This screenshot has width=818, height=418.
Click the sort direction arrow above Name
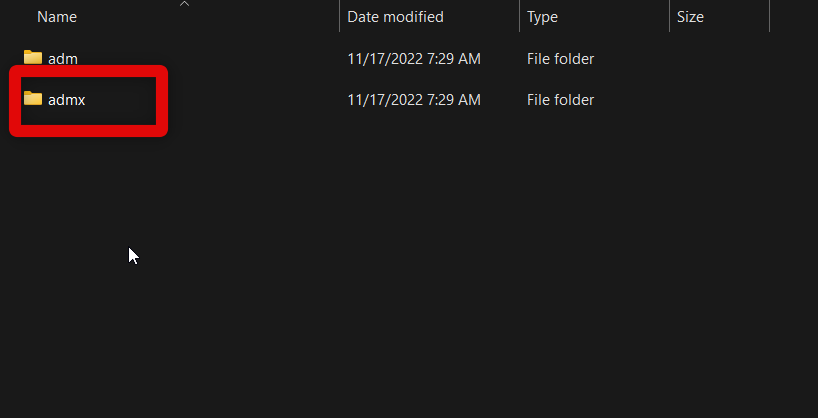[184, 4]
